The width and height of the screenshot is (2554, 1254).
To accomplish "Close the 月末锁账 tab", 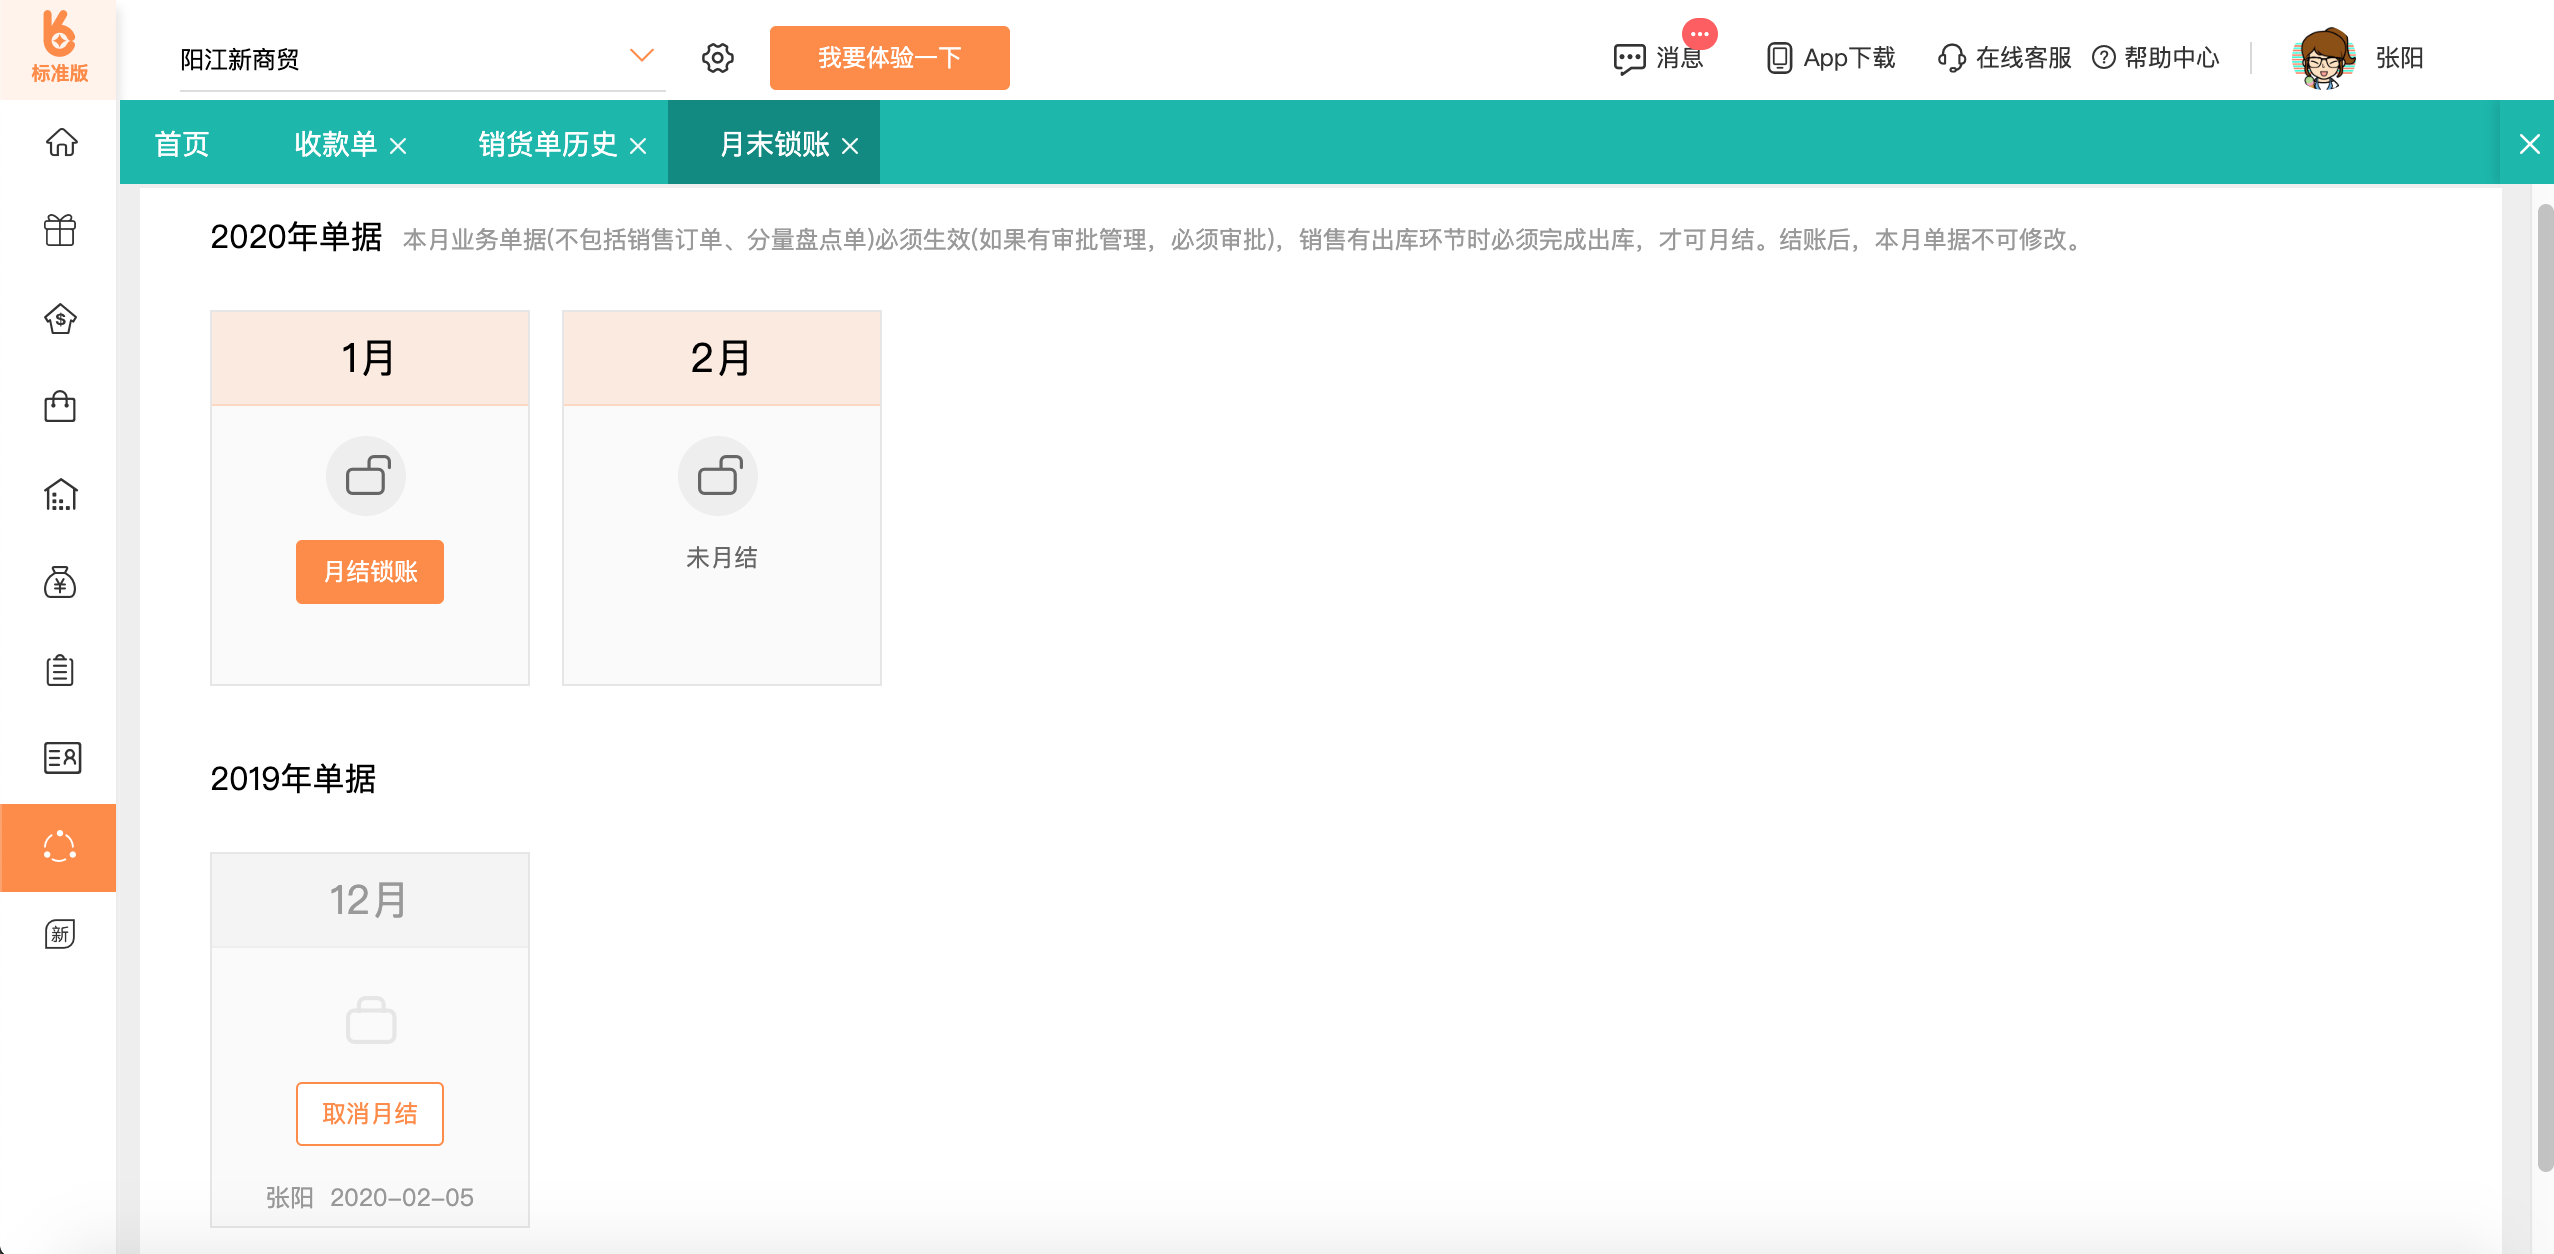I will click(855, 143).
